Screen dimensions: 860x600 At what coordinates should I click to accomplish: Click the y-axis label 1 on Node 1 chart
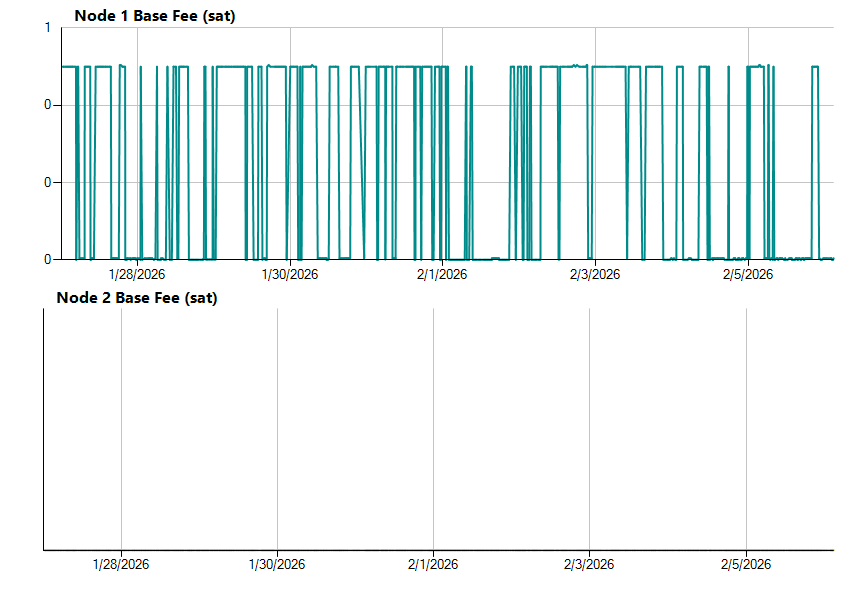click(48, 28)
